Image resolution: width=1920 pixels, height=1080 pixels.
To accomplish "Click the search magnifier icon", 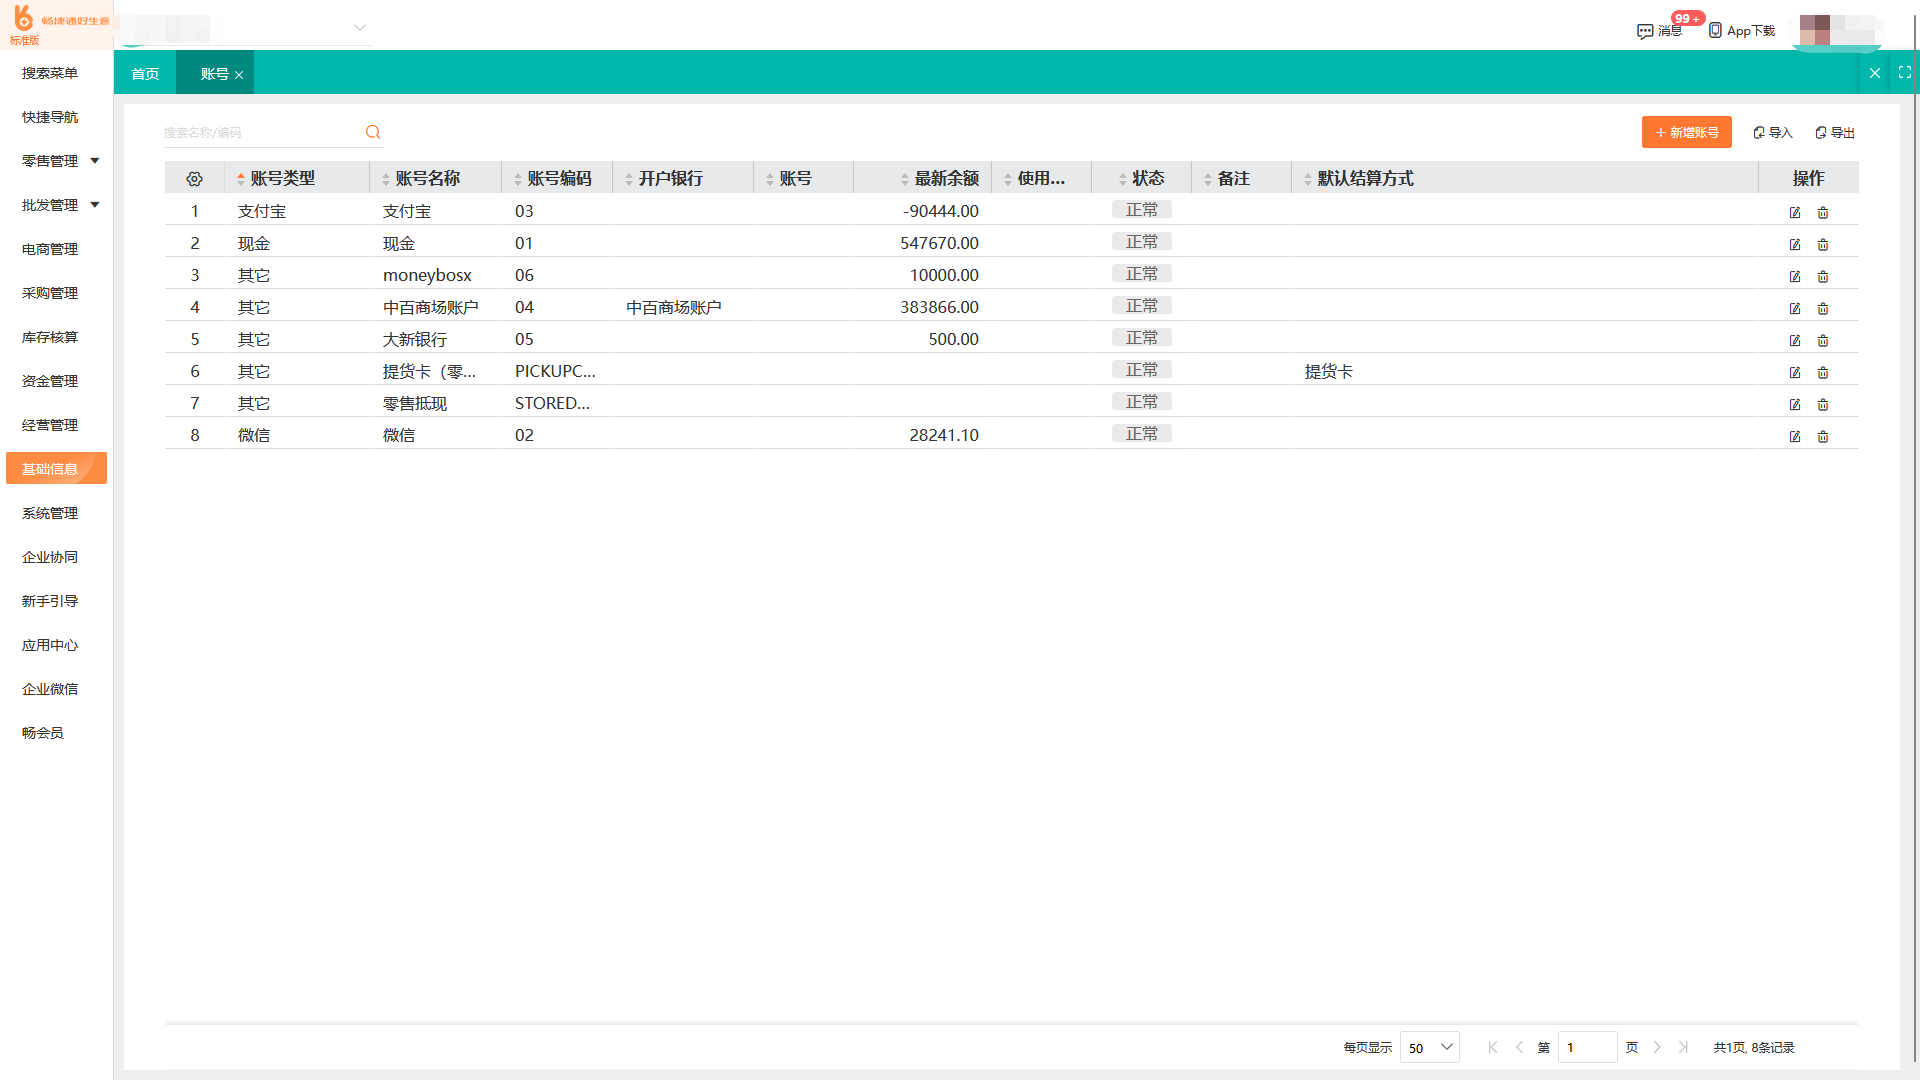I will point(373,132).
